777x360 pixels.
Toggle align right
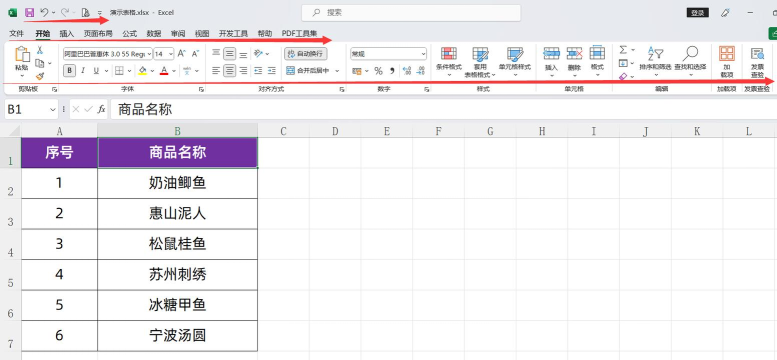pos(243,71)
